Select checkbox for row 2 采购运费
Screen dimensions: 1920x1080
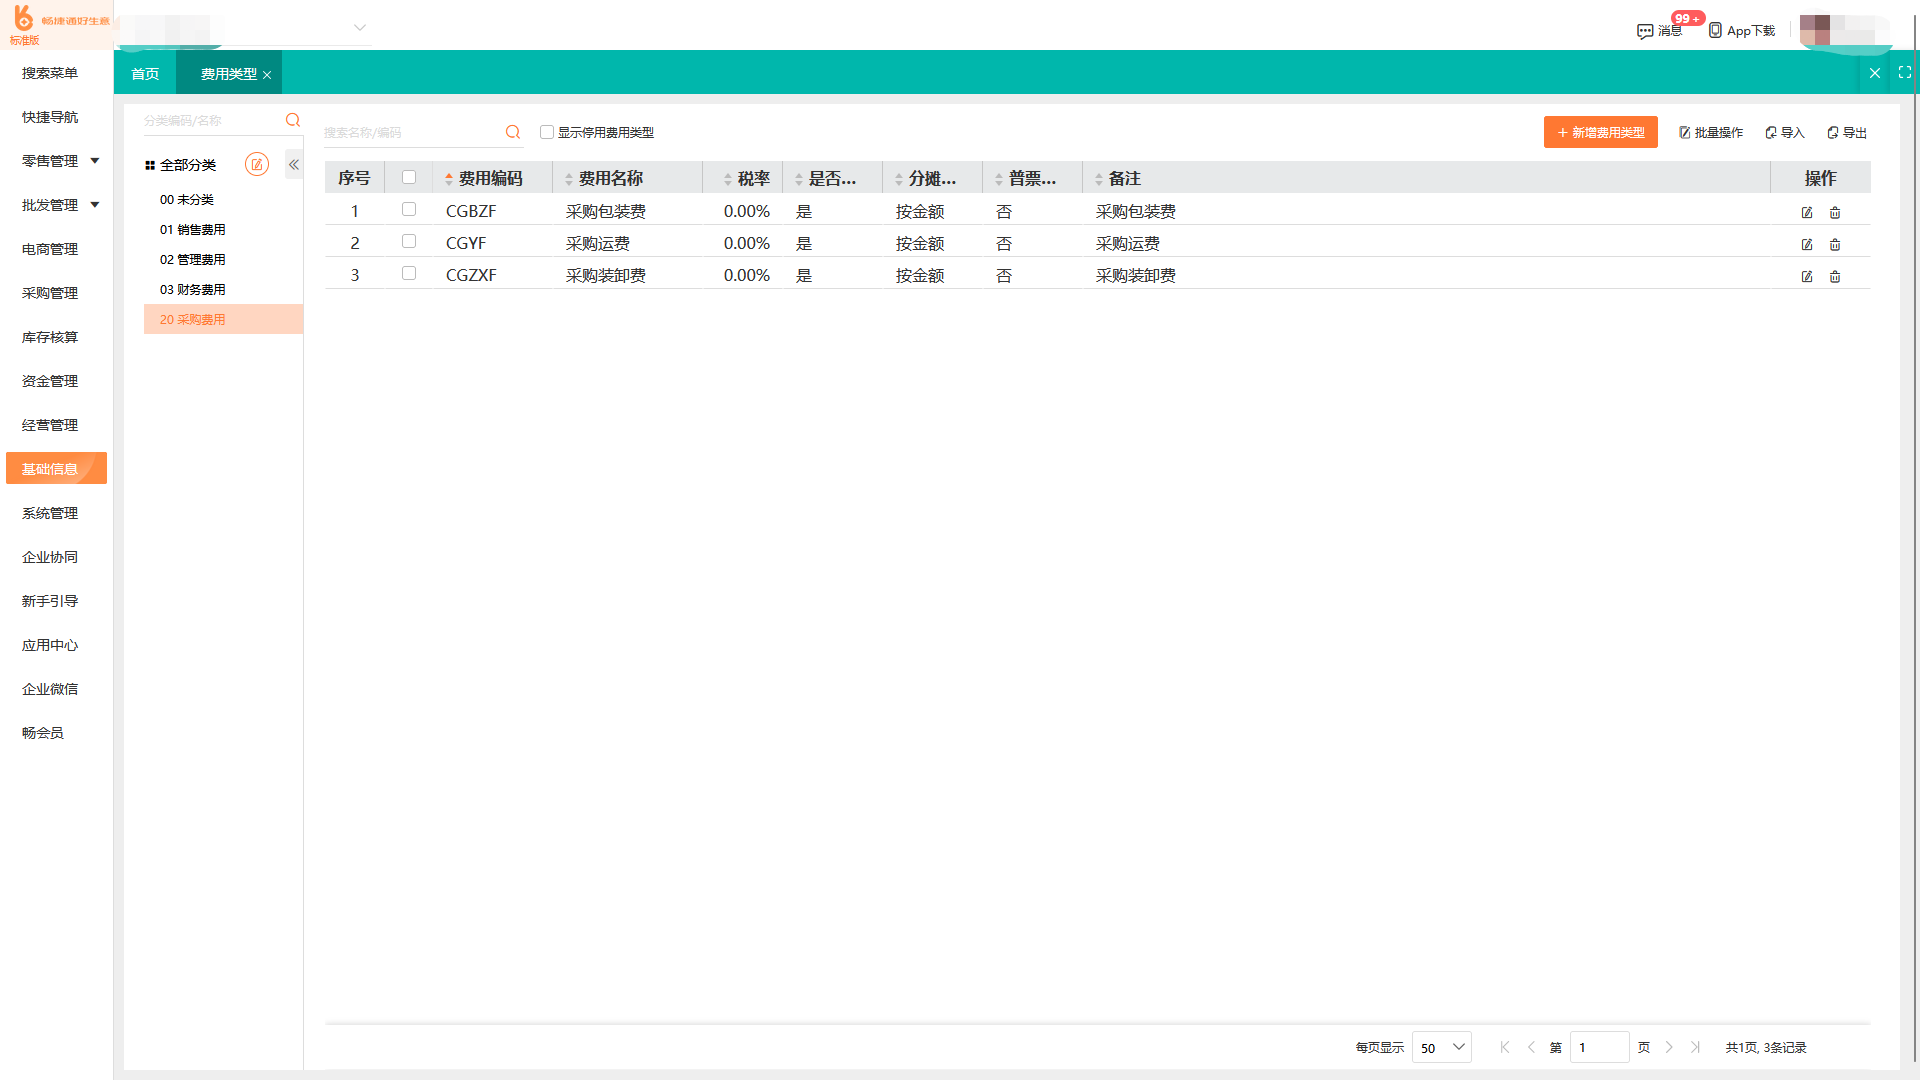409,243
